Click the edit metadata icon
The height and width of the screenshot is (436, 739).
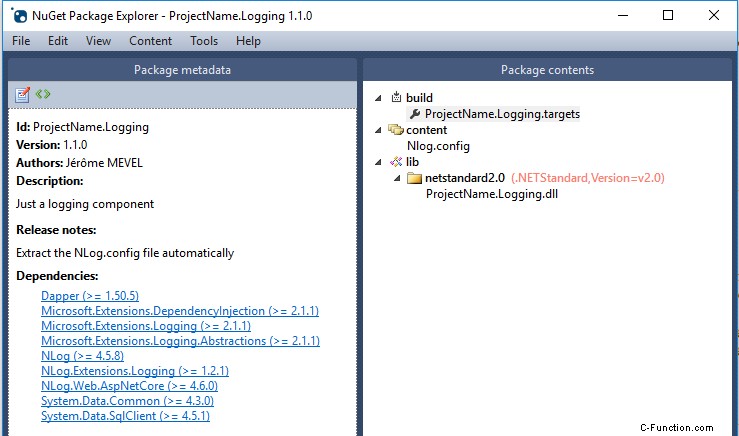click(22, 94)
